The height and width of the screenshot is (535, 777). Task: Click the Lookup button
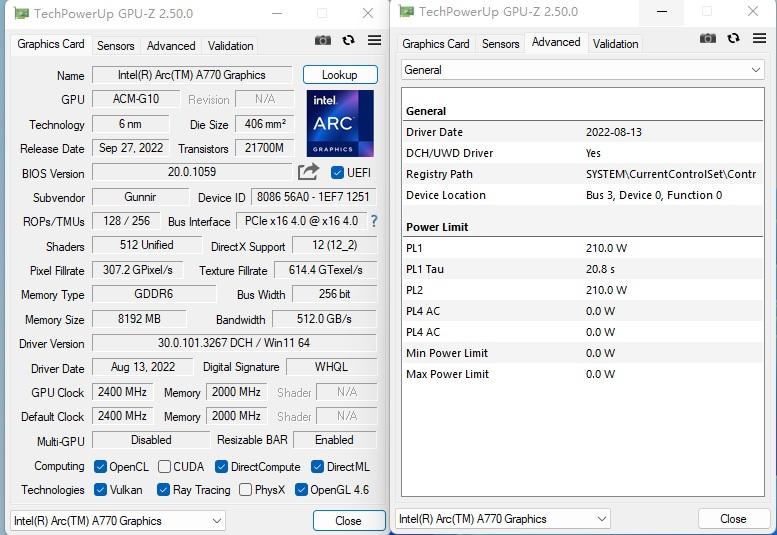coord(340,75)
